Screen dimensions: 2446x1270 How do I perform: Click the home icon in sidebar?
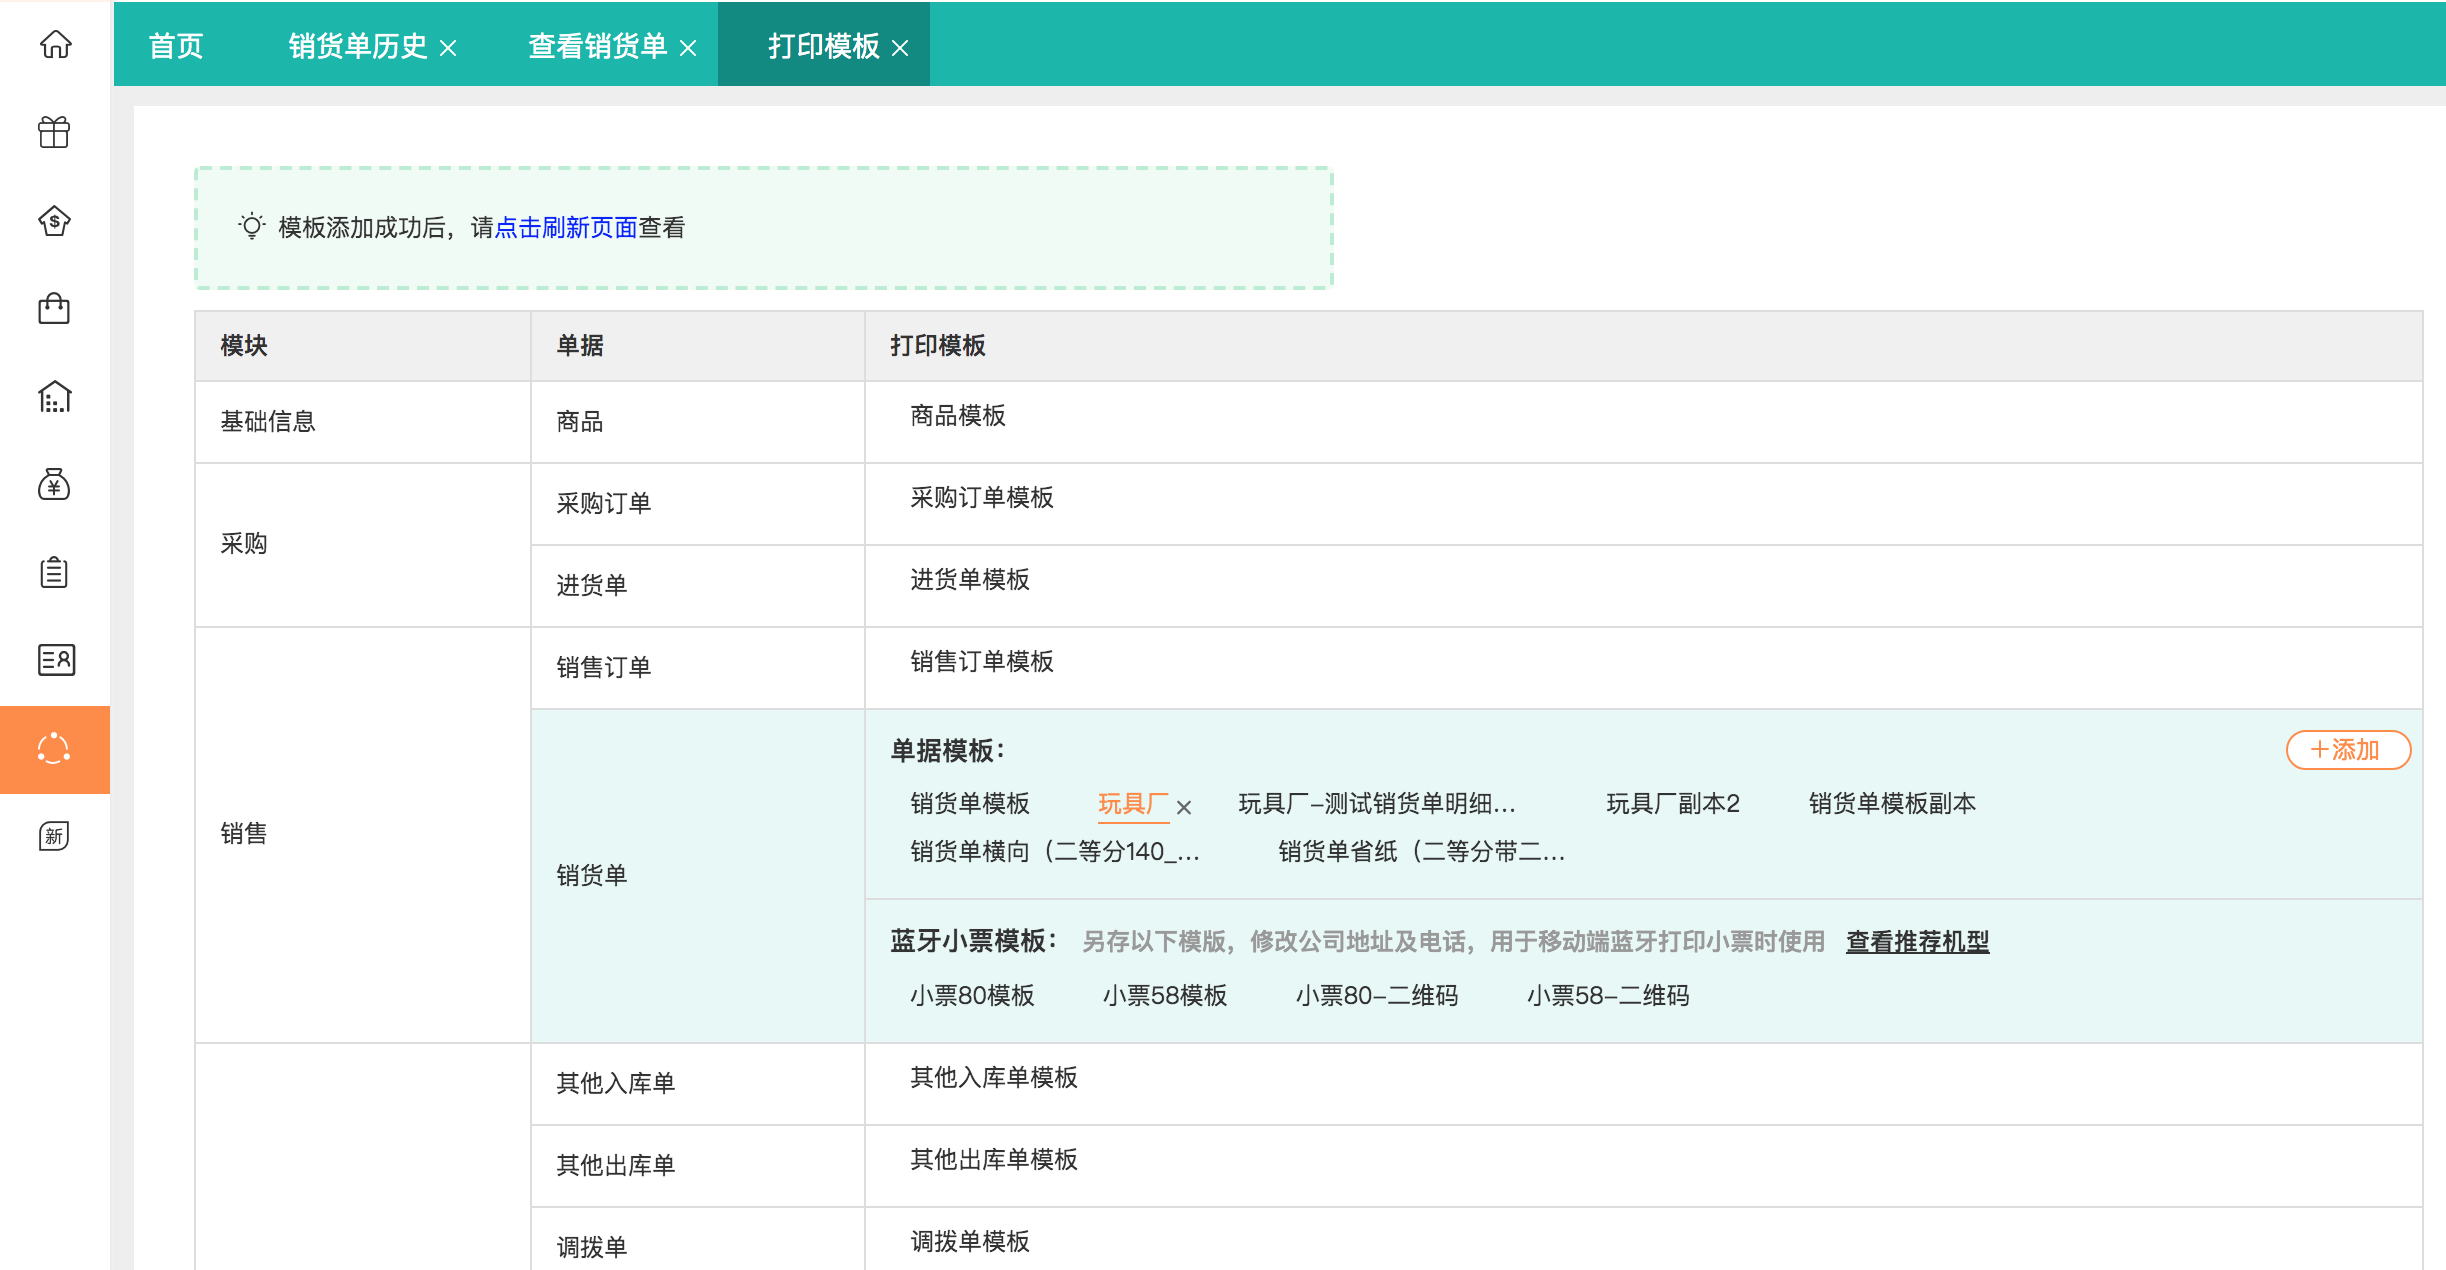(x=55, y=45)
